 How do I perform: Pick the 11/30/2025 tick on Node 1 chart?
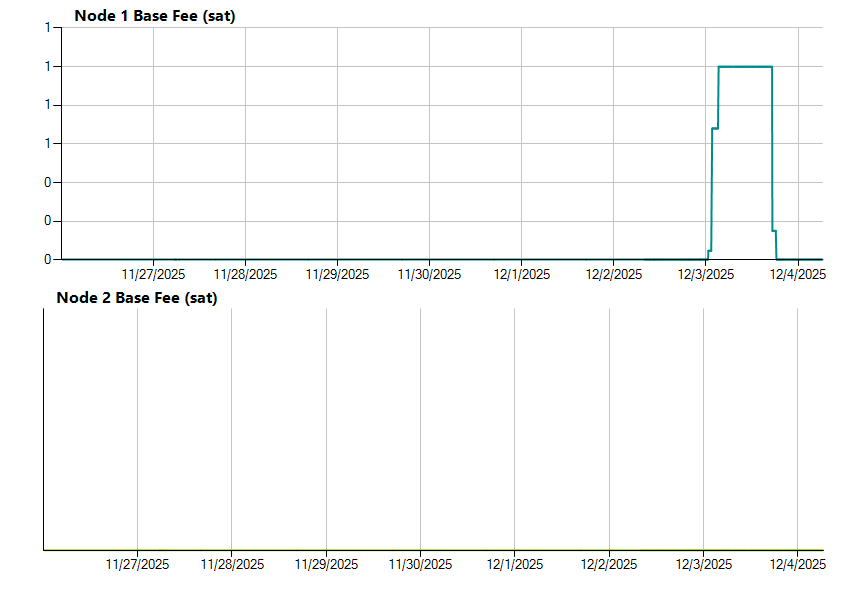(429, 274)
